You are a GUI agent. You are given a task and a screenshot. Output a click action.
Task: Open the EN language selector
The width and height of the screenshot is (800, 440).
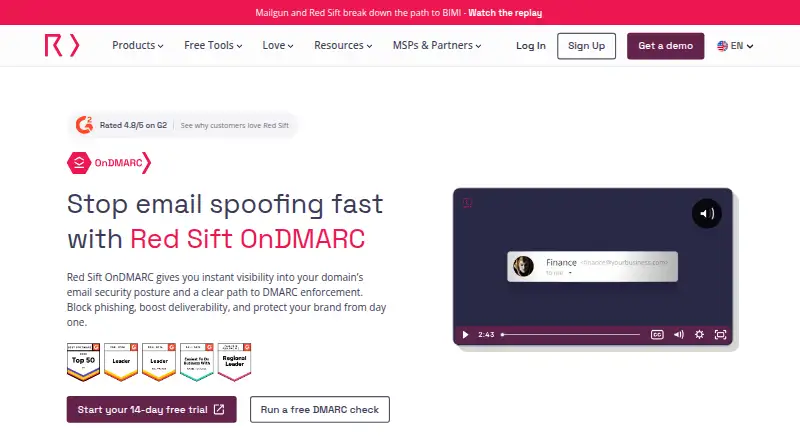point(735,46)
